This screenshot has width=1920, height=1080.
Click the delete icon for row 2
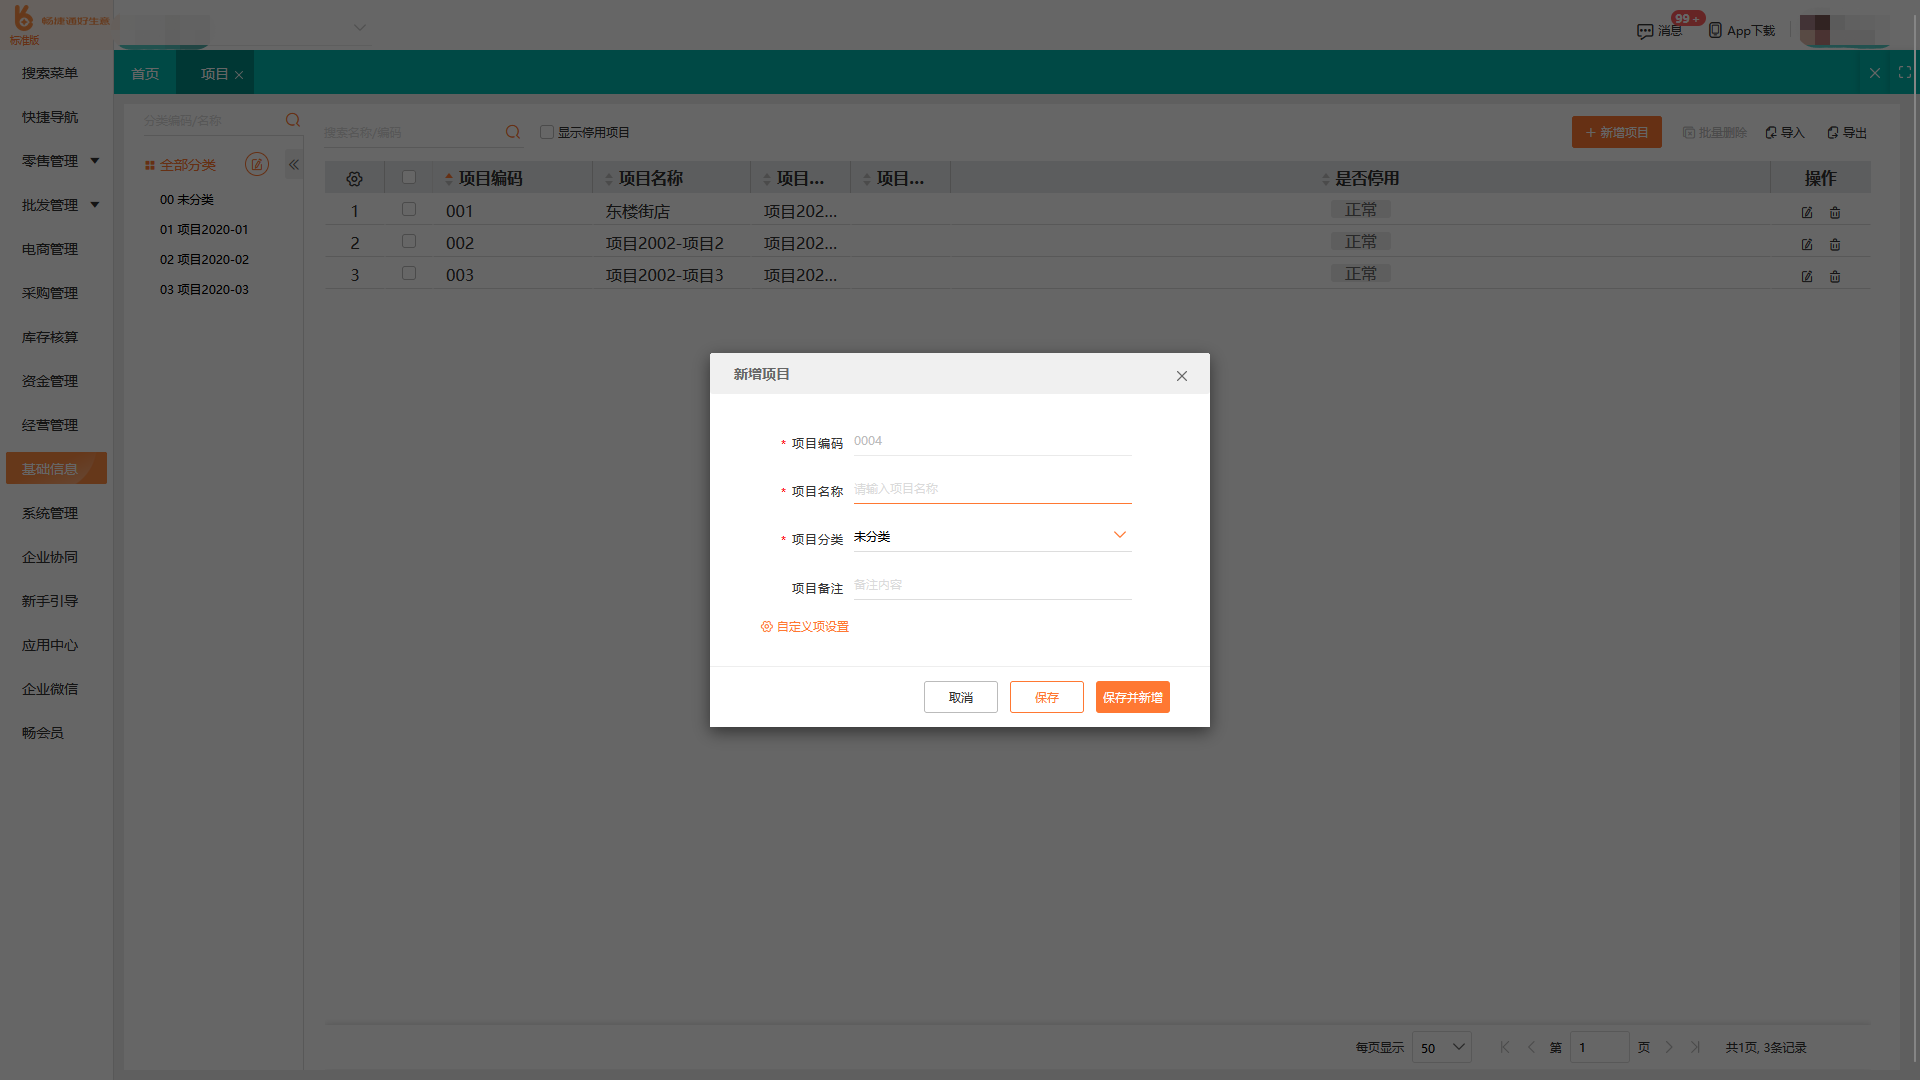tap(1834, 244)
